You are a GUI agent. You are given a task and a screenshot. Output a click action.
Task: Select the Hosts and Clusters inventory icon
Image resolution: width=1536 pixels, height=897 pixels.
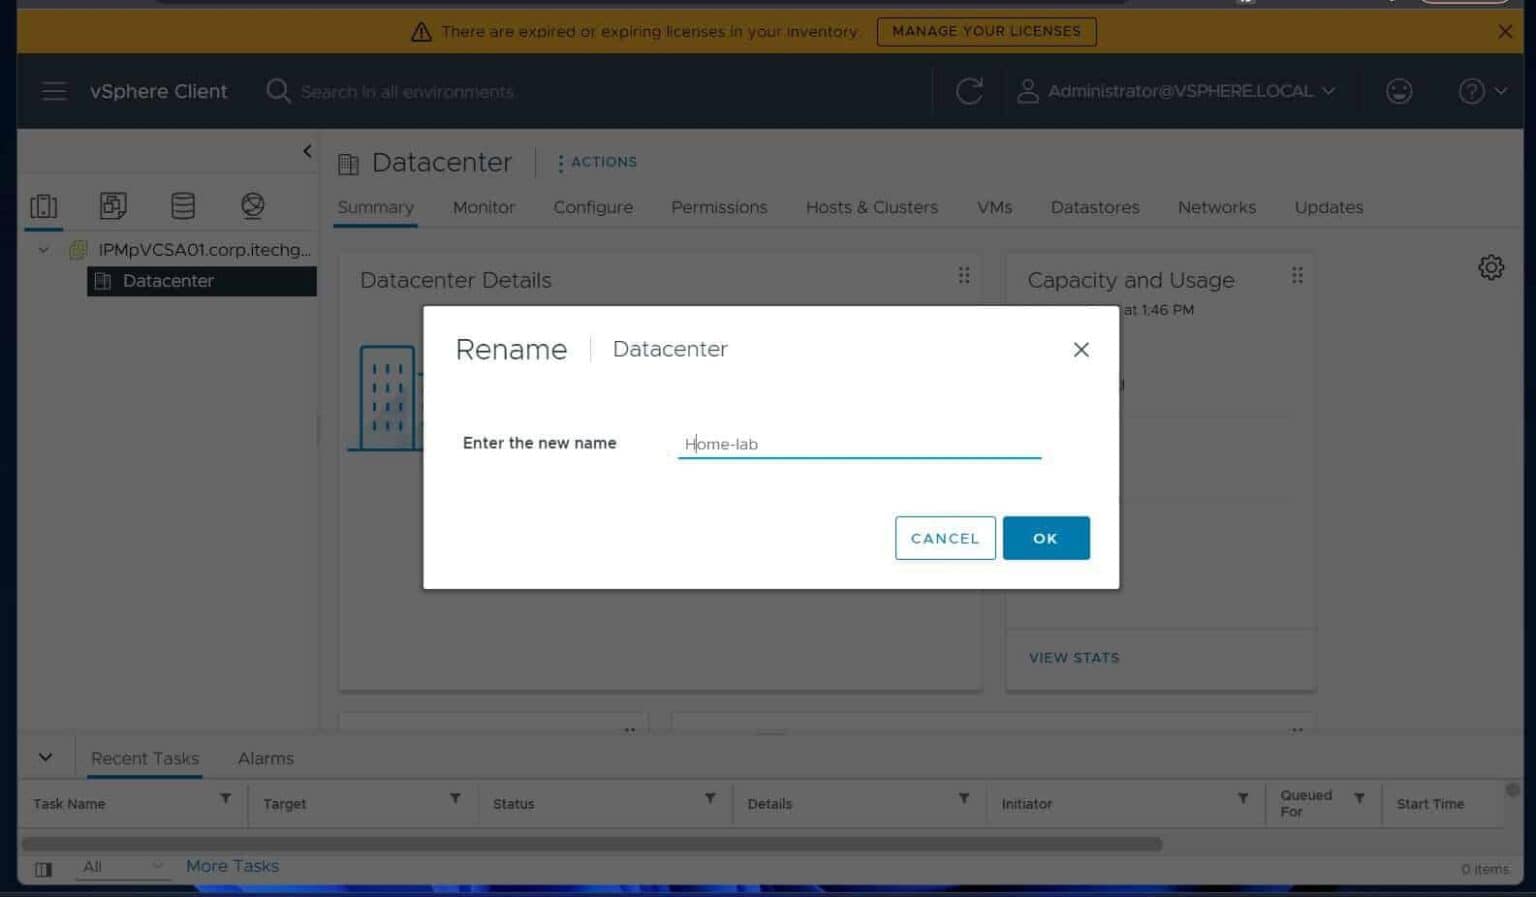[x=43, y=206]
